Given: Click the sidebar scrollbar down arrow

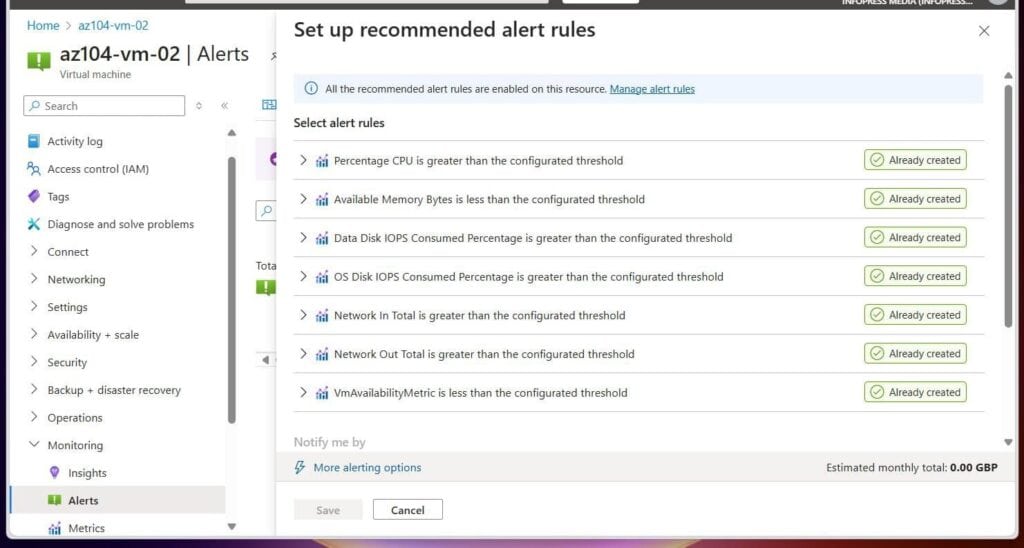Looking at the screenshot, I should pyautogui.click(x=231, y=526).
